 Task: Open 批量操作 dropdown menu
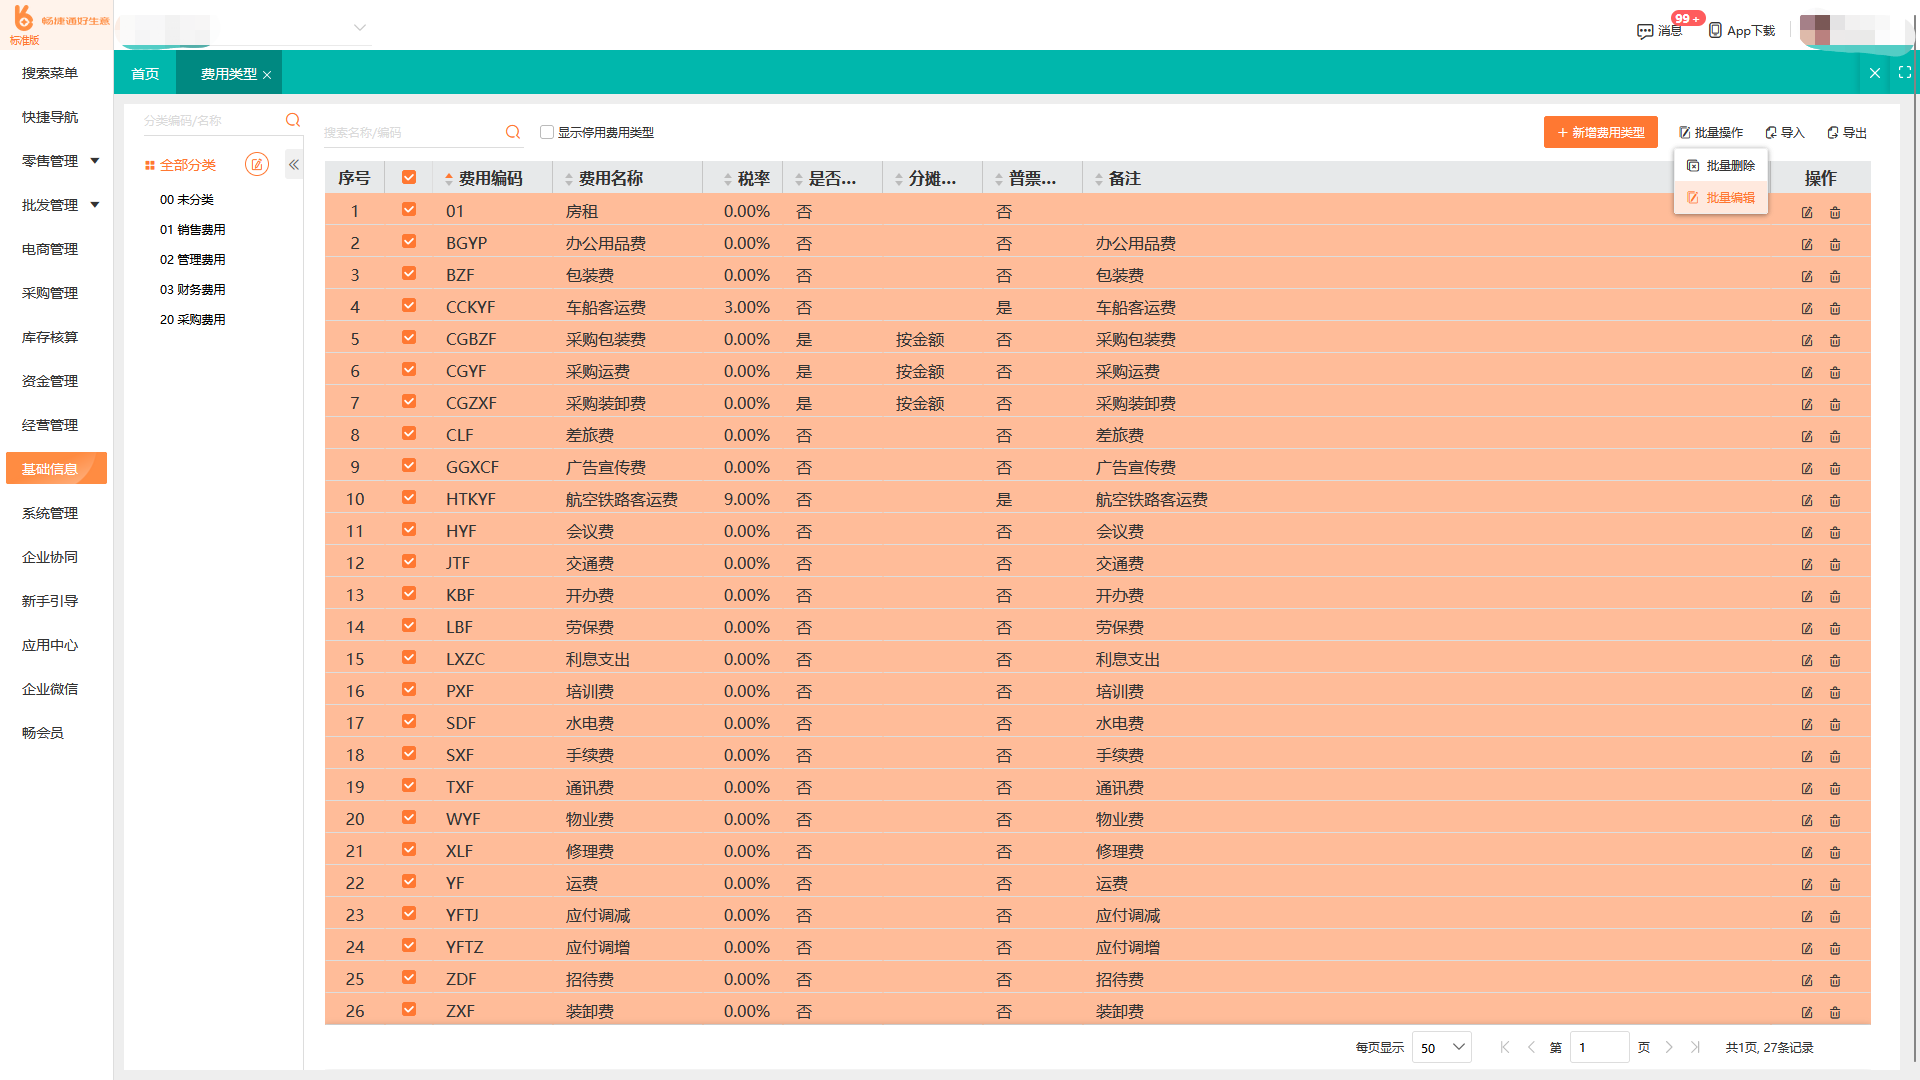point(1710,131)
